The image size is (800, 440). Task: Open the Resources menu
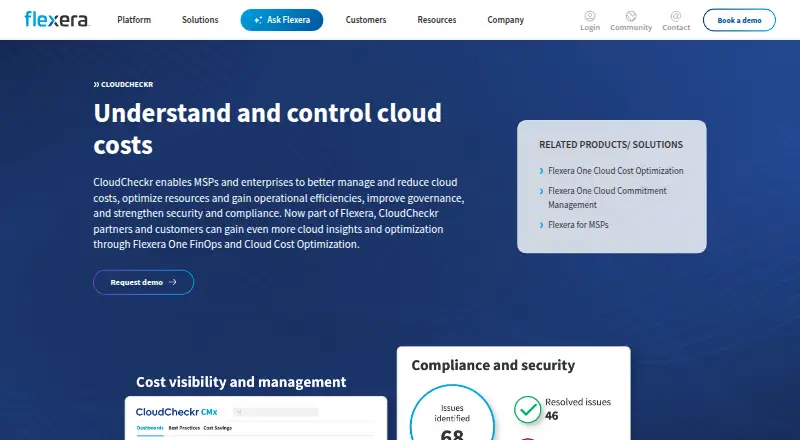pos(437,20)
